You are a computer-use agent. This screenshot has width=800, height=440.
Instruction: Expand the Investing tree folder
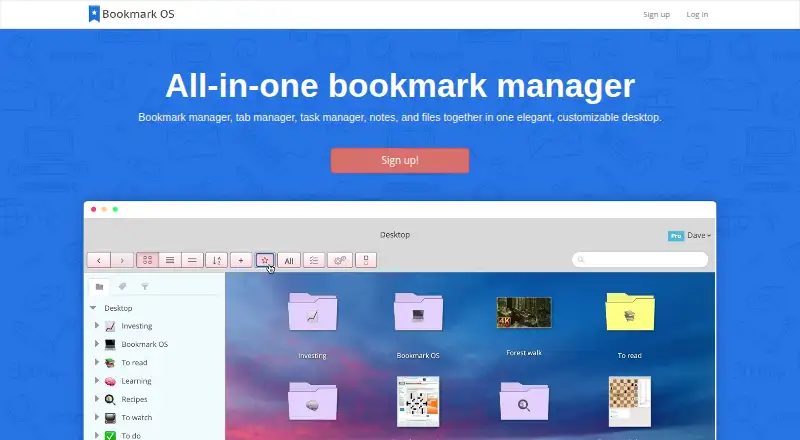tap(96, 325)
